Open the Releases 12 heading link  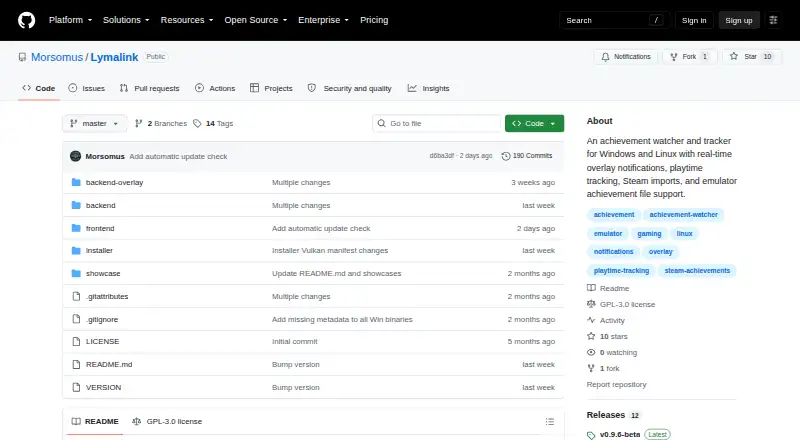pyautogui.click(x=613, y=415)
